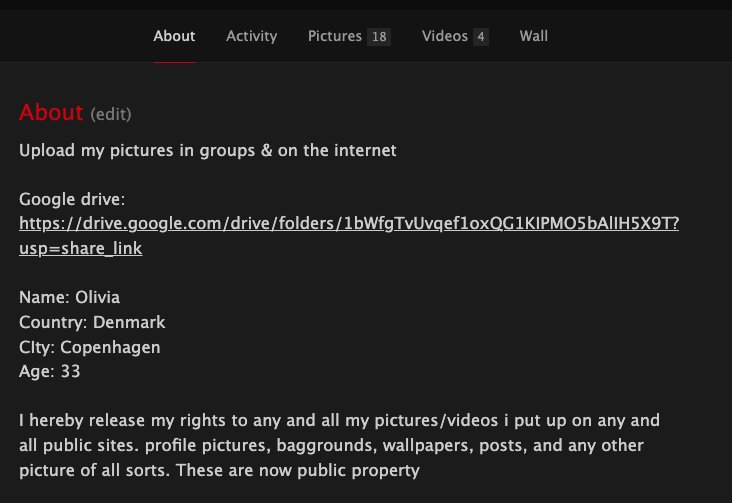Viewport: 732px width, 503px height.
Task: Open the Google Drive folder URL
Action: (349, 222)
